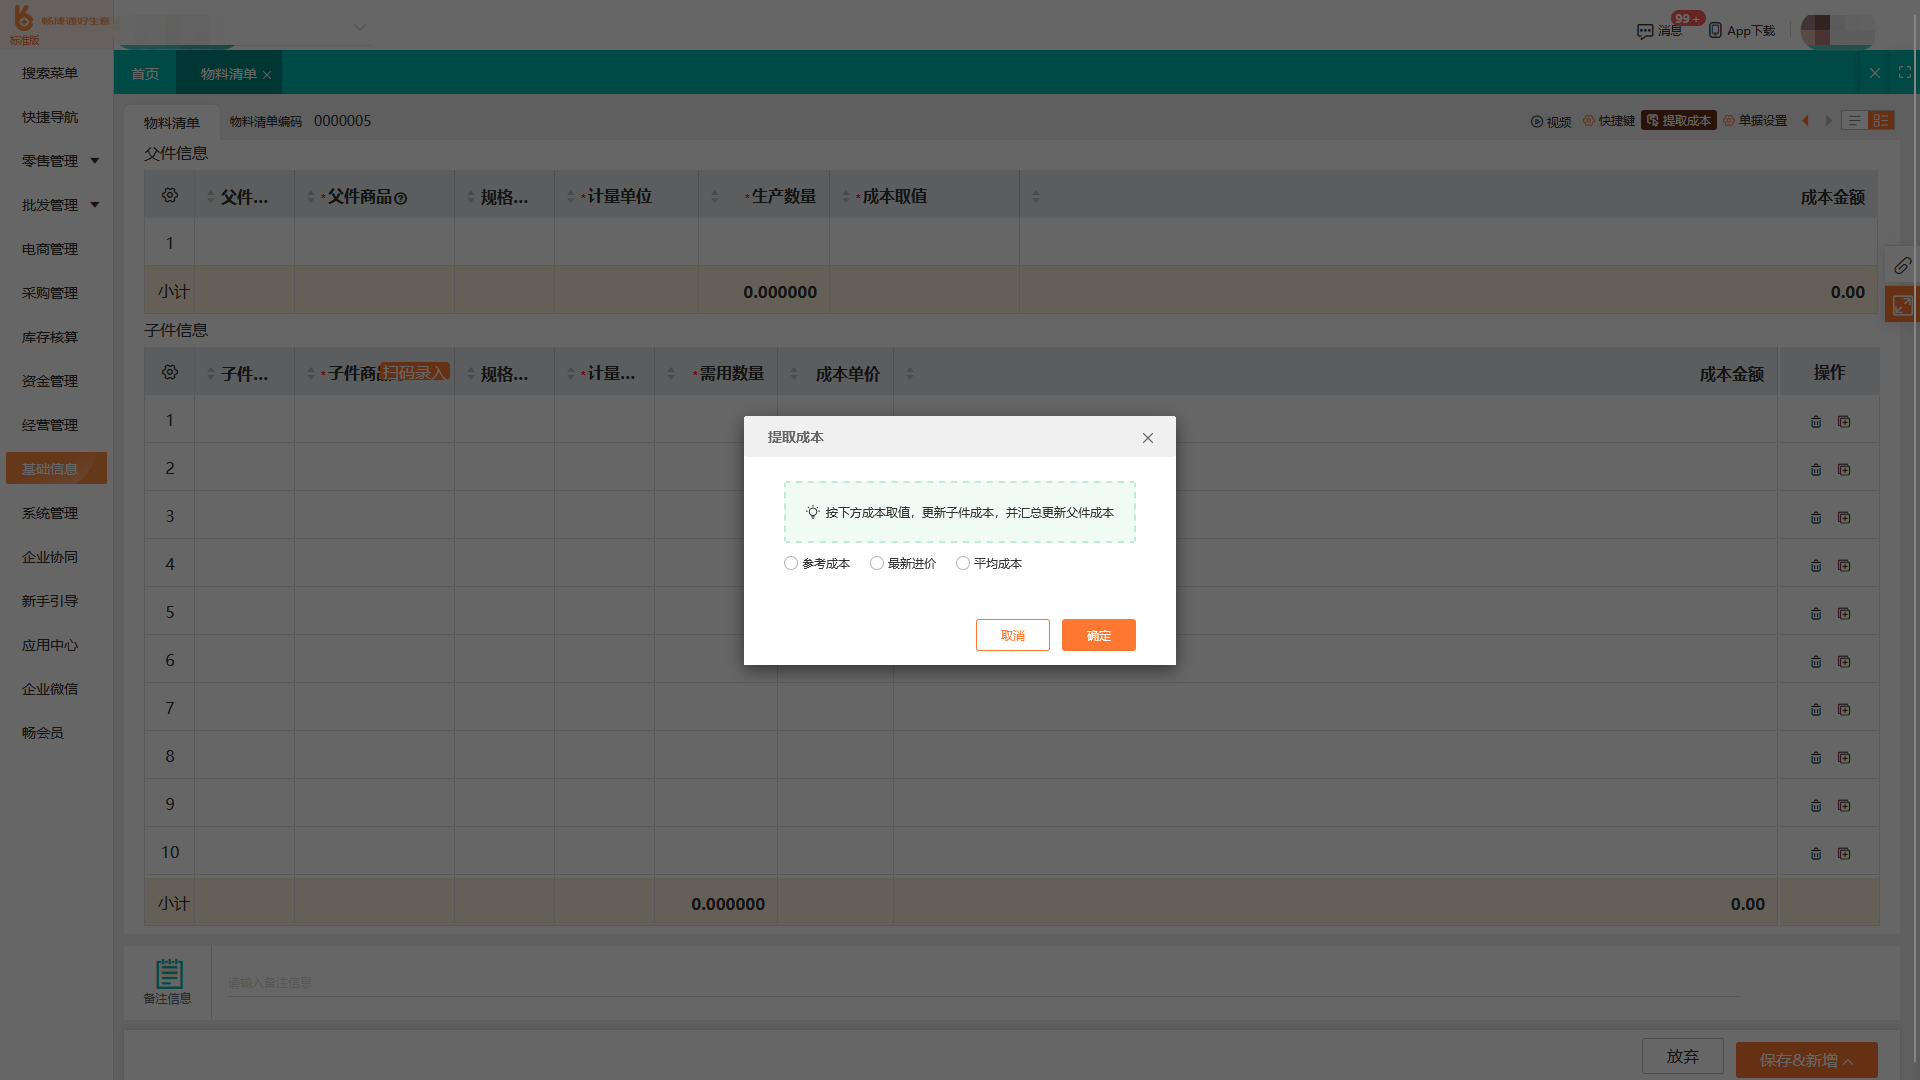The image size is (1920, 1080).
Task: Select 平均成本 radio button option
Action: [963, 563]
